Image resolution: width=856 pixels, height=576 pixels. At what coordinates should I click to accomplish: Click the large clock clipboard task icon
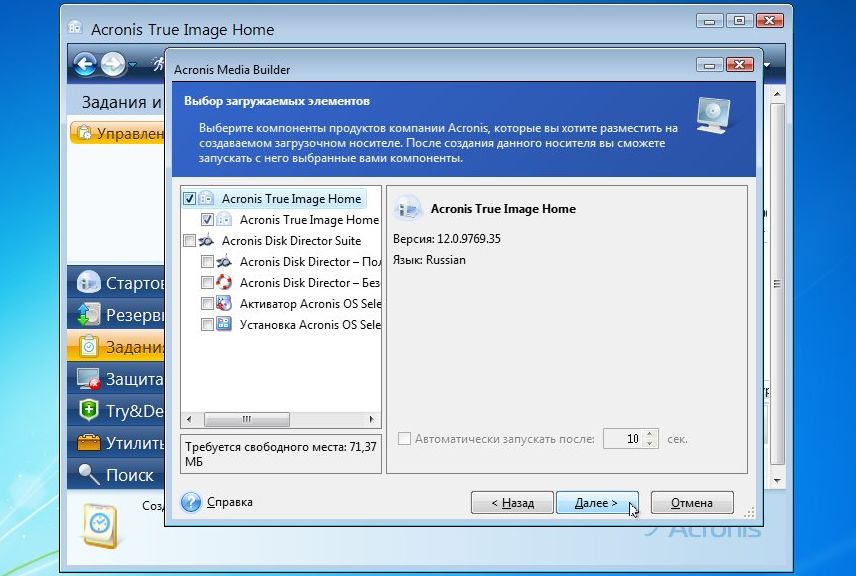(99, 525)
